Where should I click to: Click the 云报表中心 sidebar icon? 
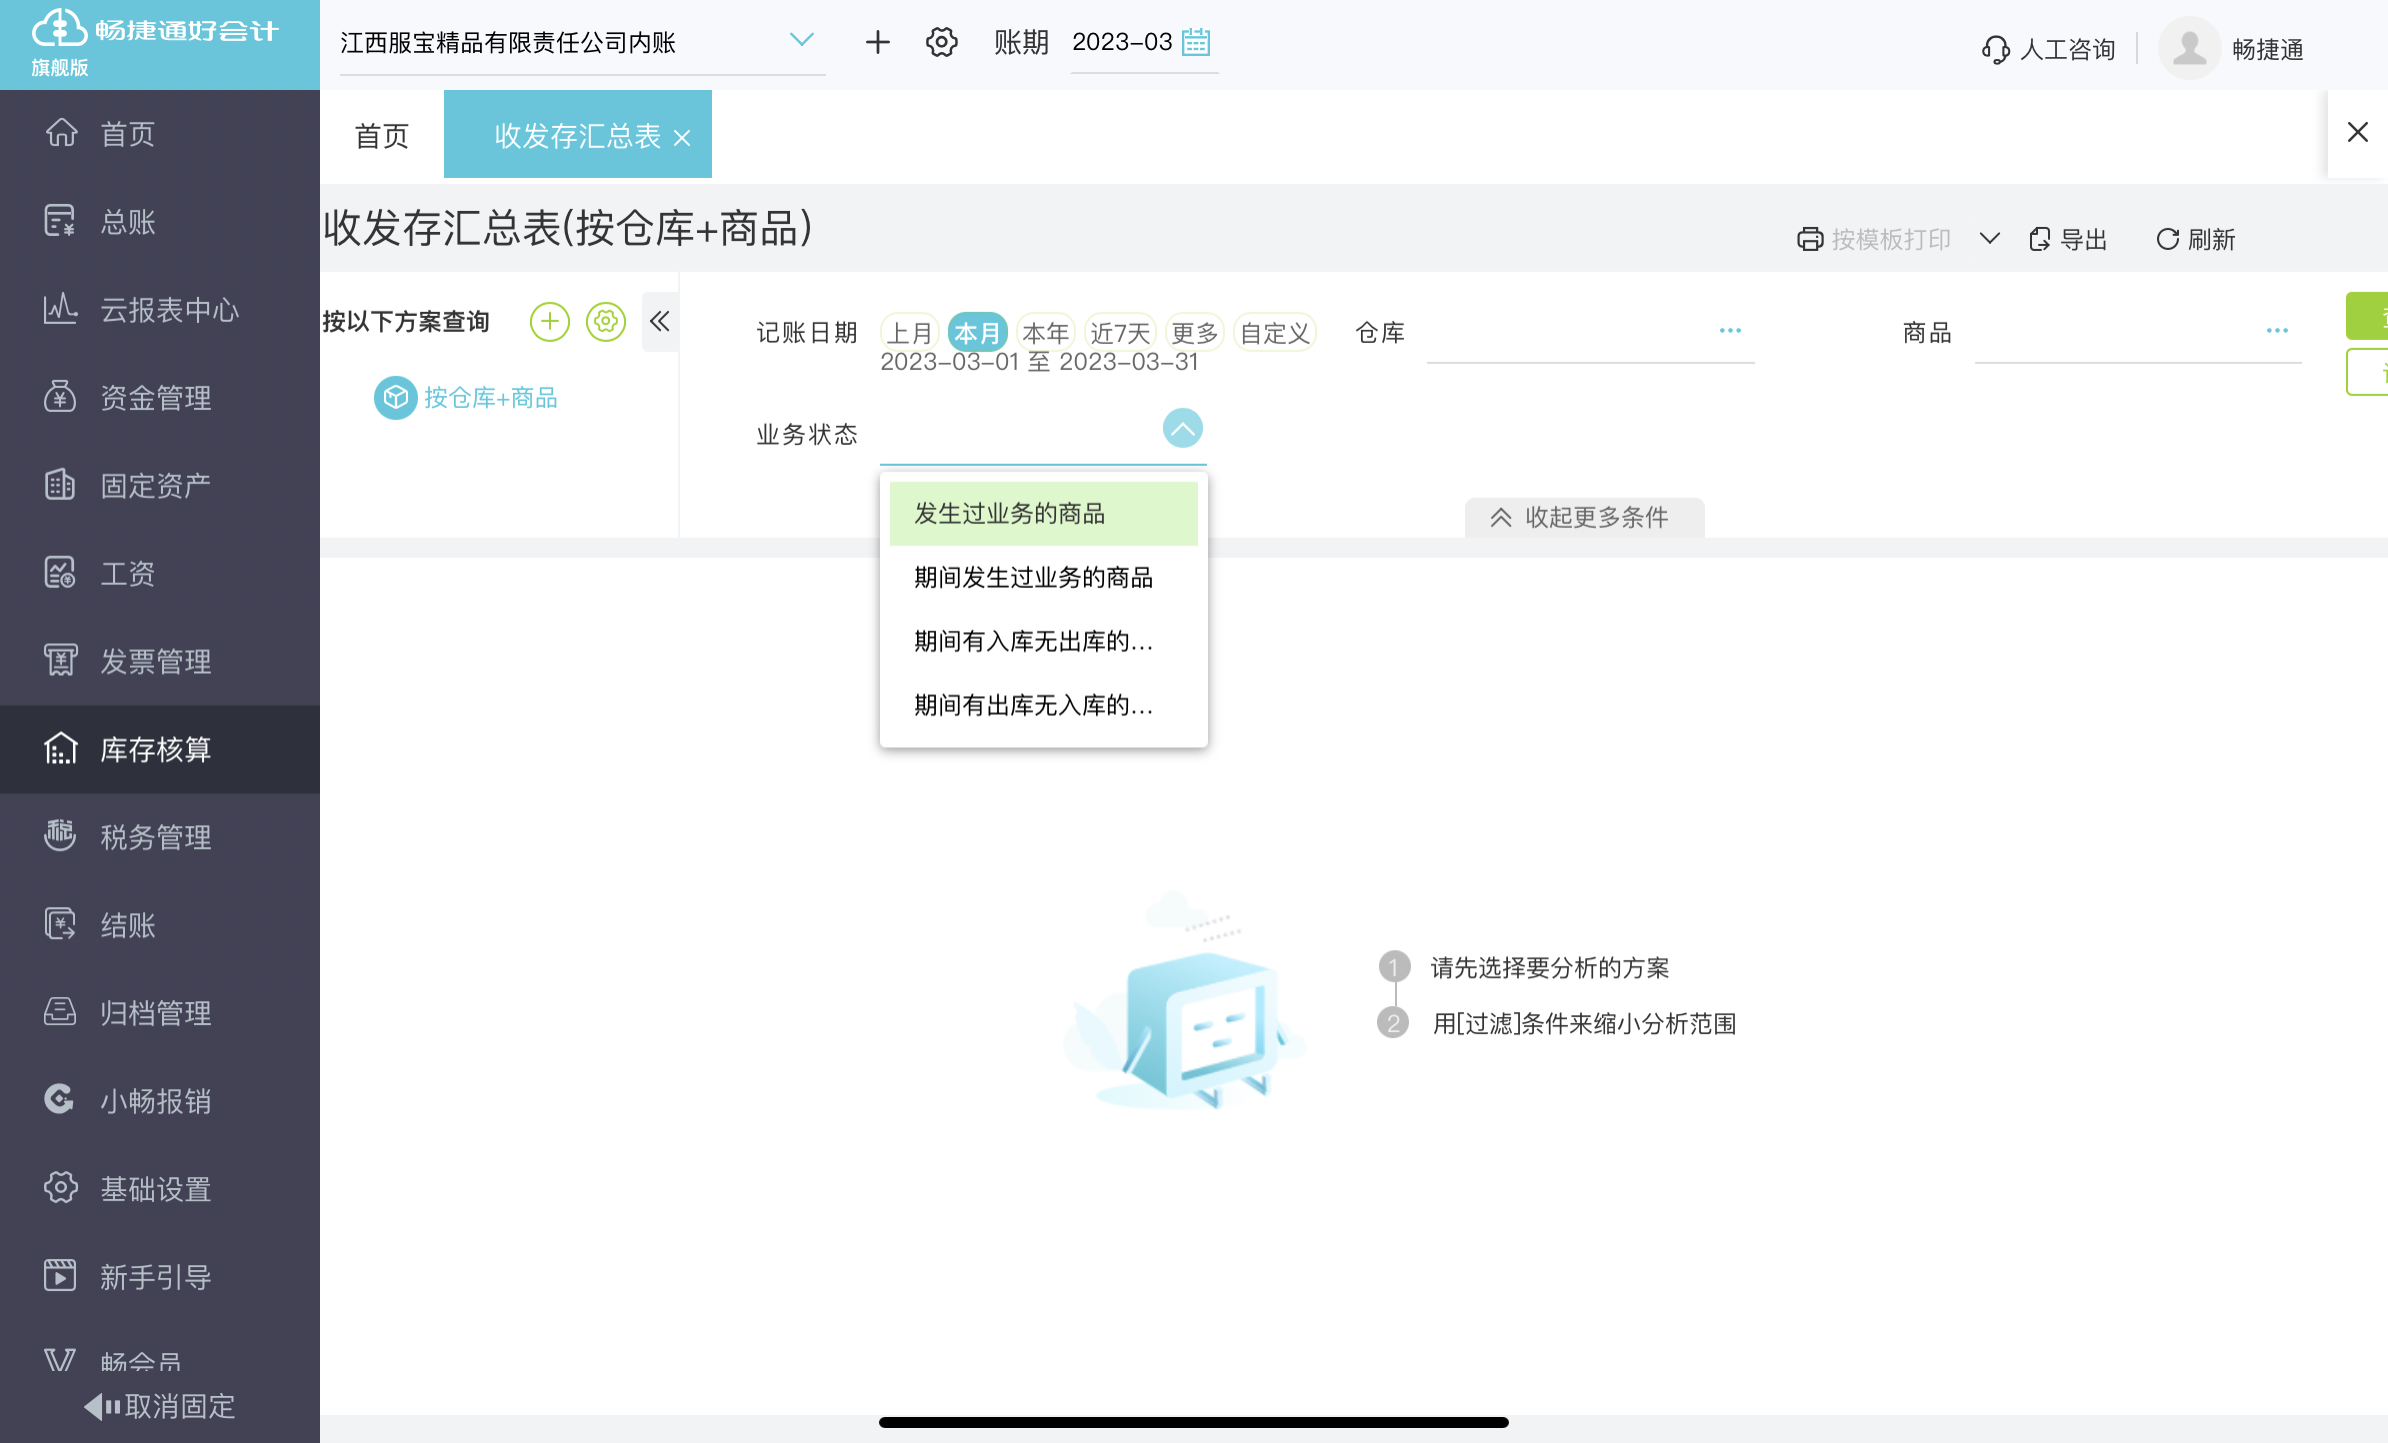60,309
